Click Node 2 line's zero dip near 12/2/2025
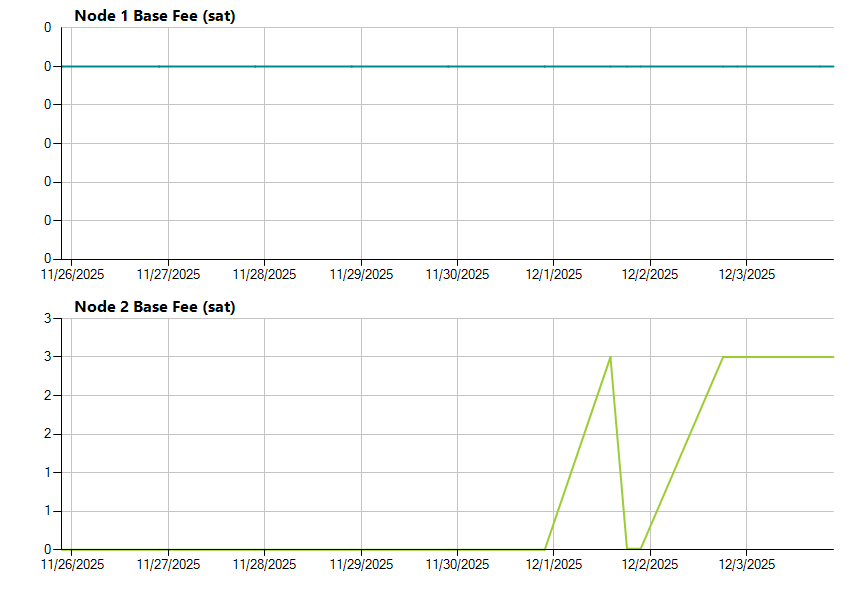This screenshot has width=860, height=600. [x=634, y=548]
